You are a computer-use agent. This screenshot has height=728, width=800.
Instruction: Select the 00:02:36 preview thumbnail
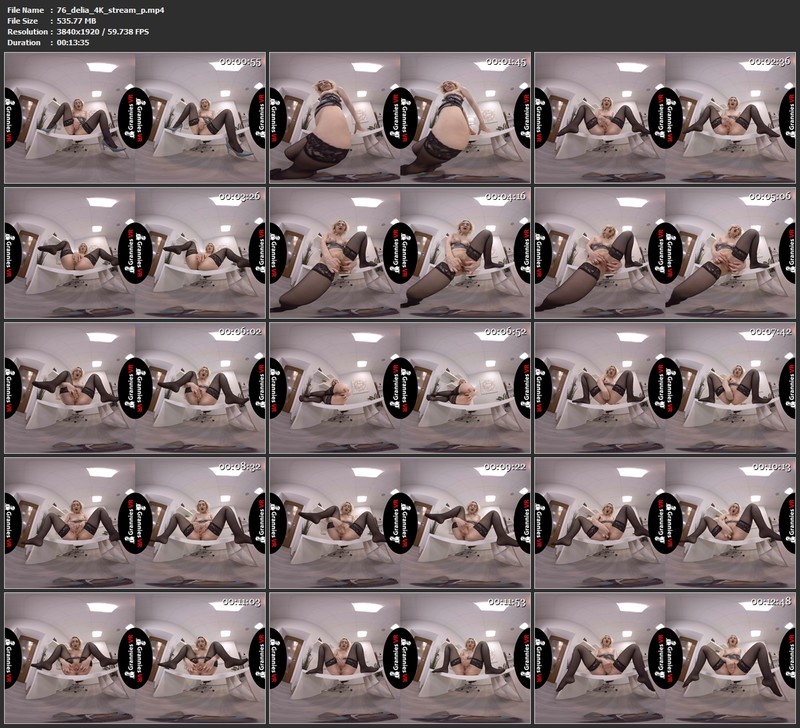(665, 118)
